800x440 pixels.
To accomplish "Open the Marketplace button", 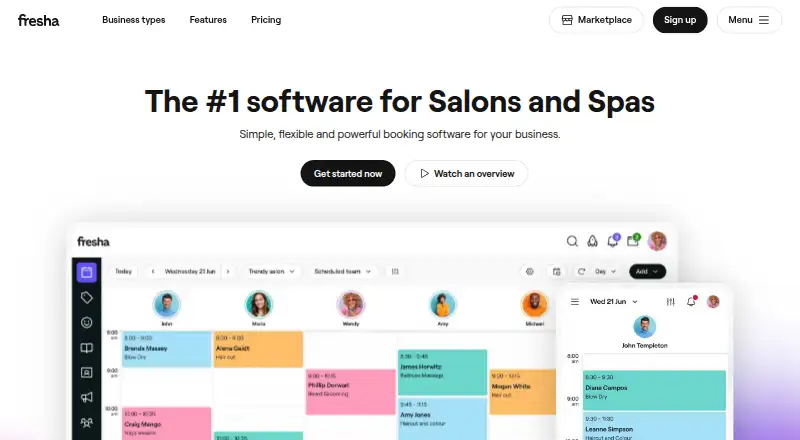I will 596,20.
